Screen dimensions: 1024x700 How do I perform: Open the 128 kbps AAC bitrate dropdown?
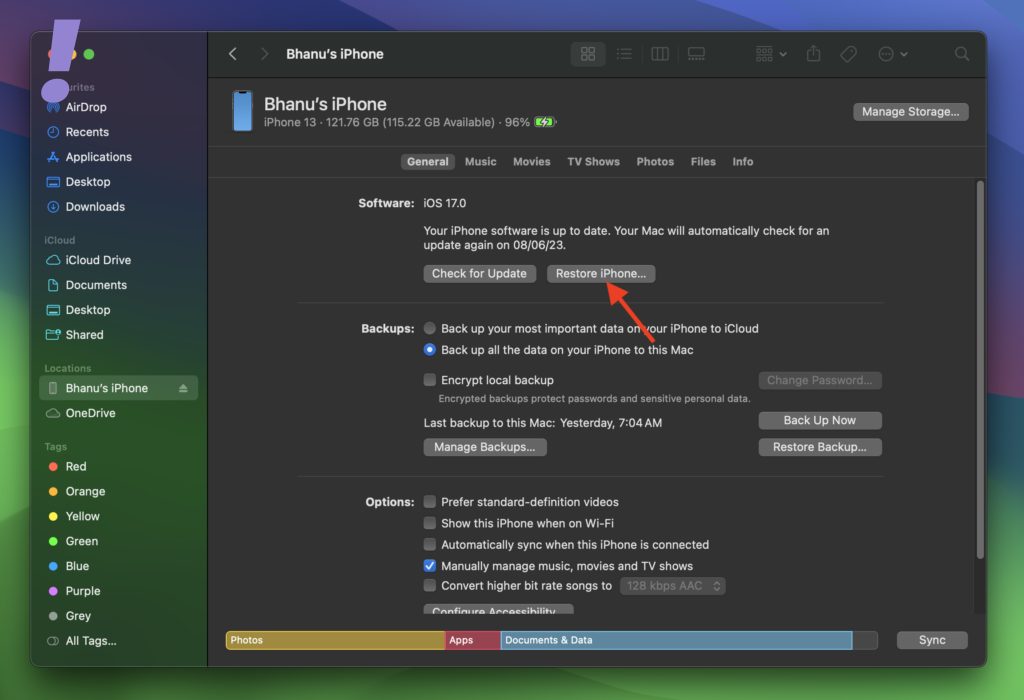tap(672, 586)
